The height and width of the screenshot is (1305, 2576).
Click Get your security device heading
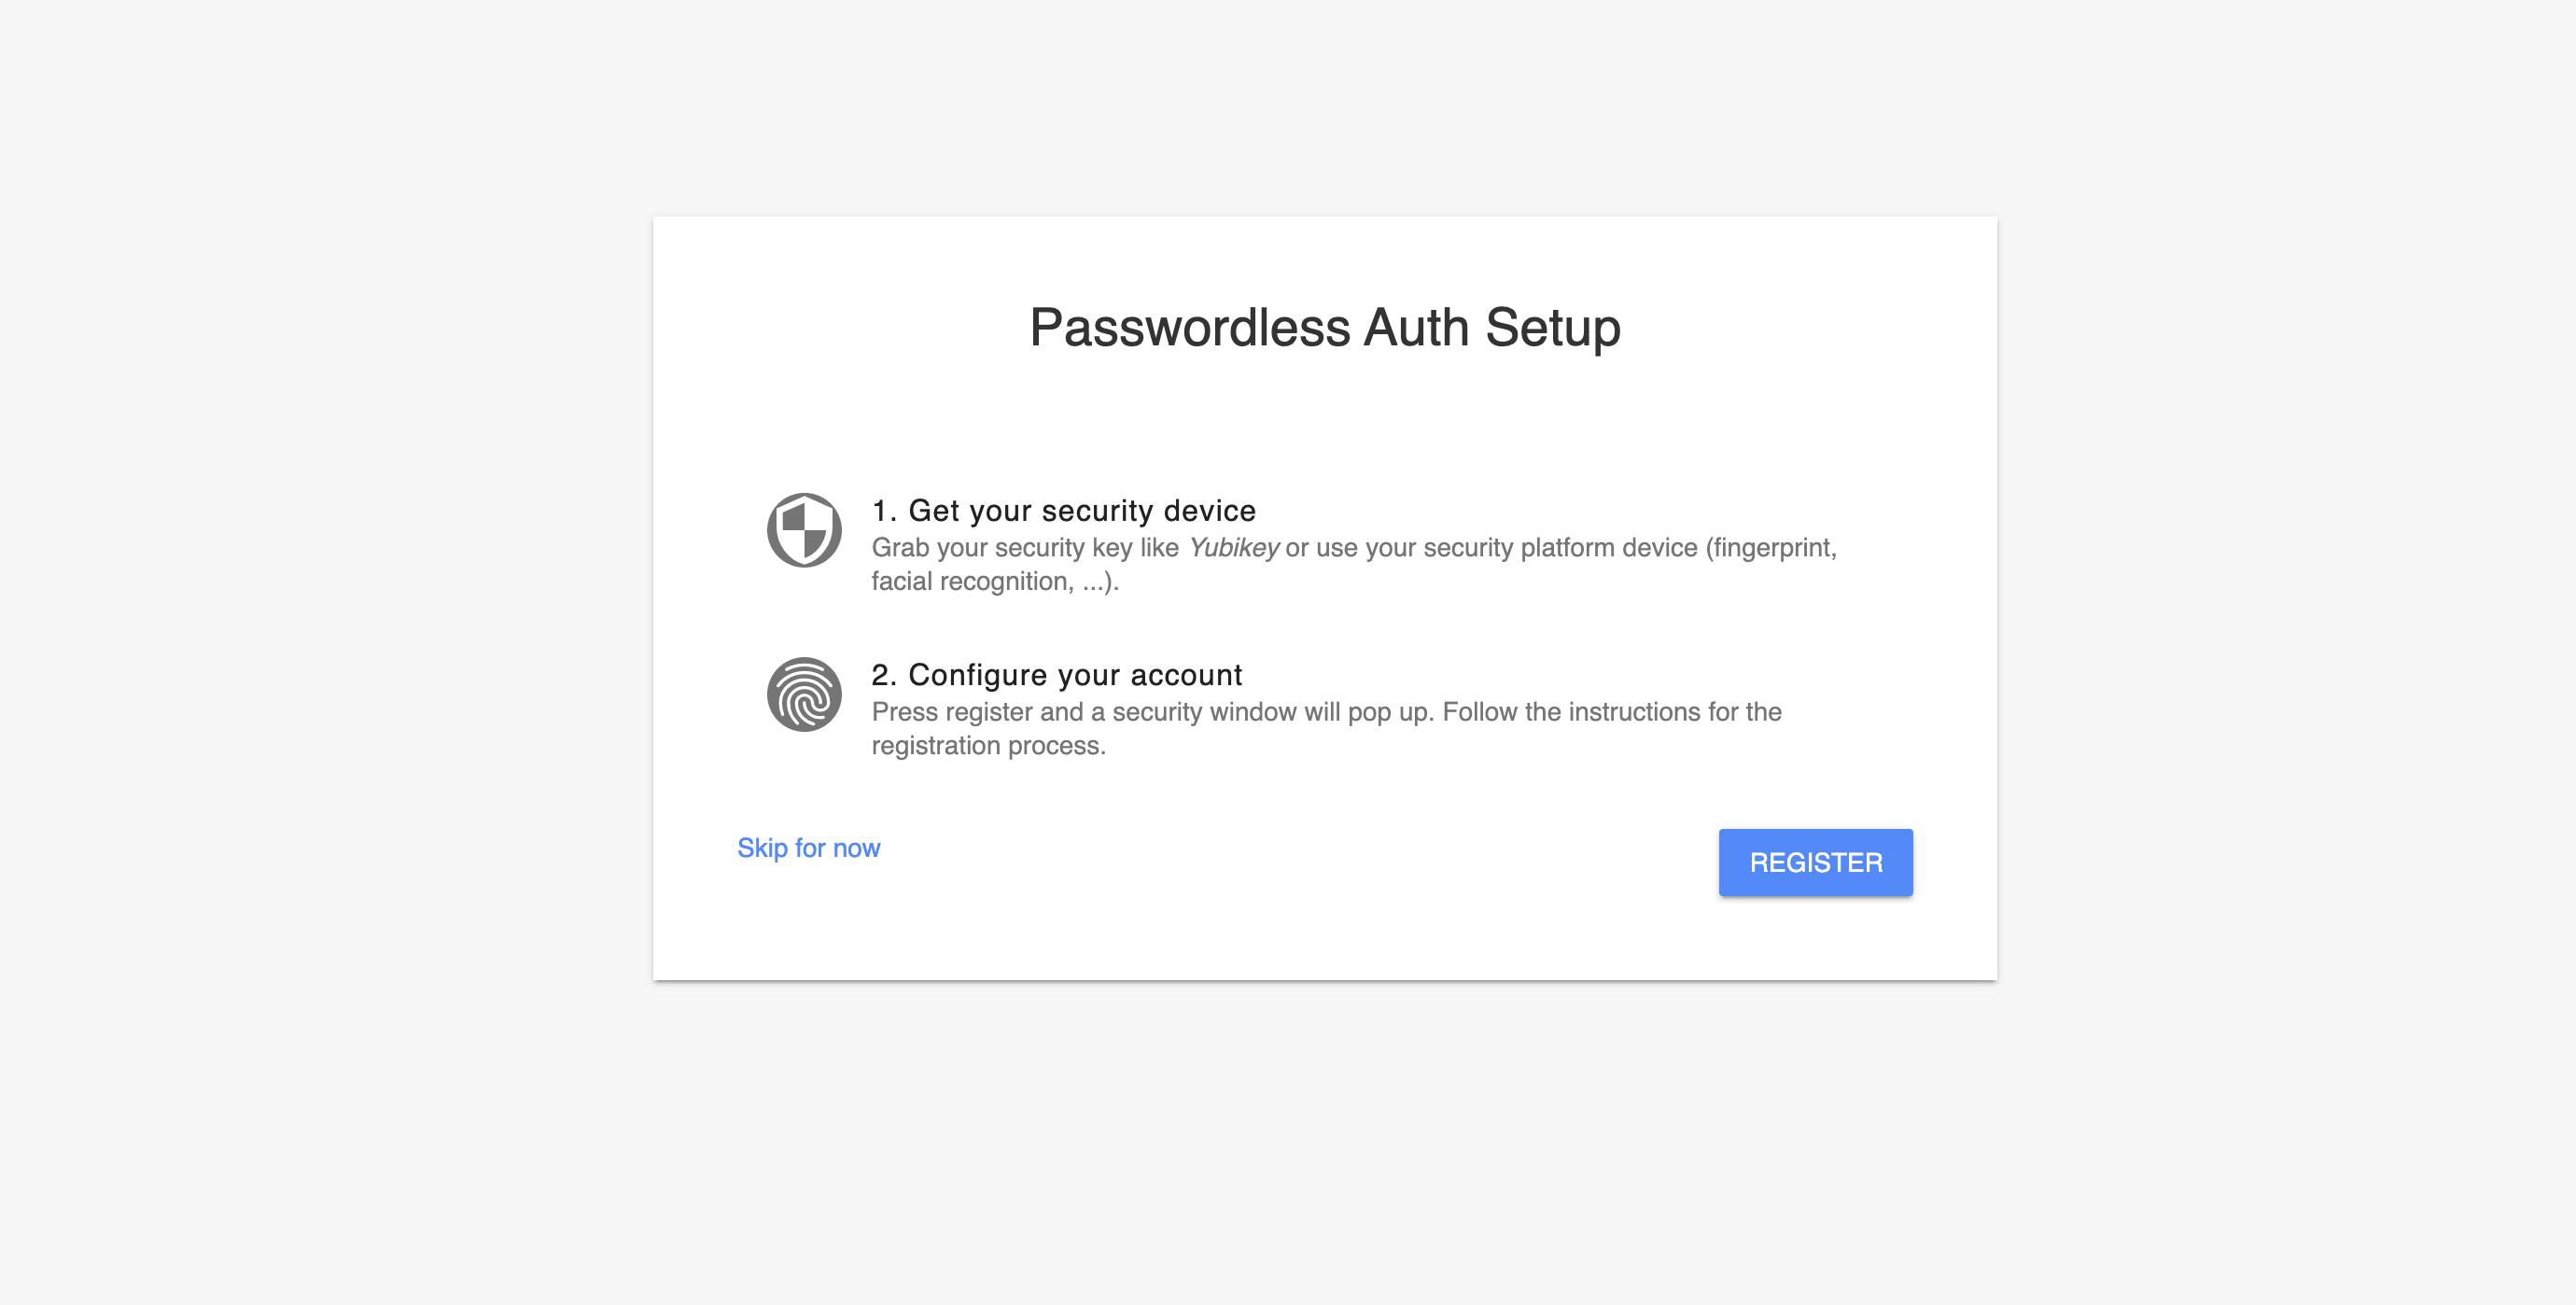click(x=1065, y=511)
